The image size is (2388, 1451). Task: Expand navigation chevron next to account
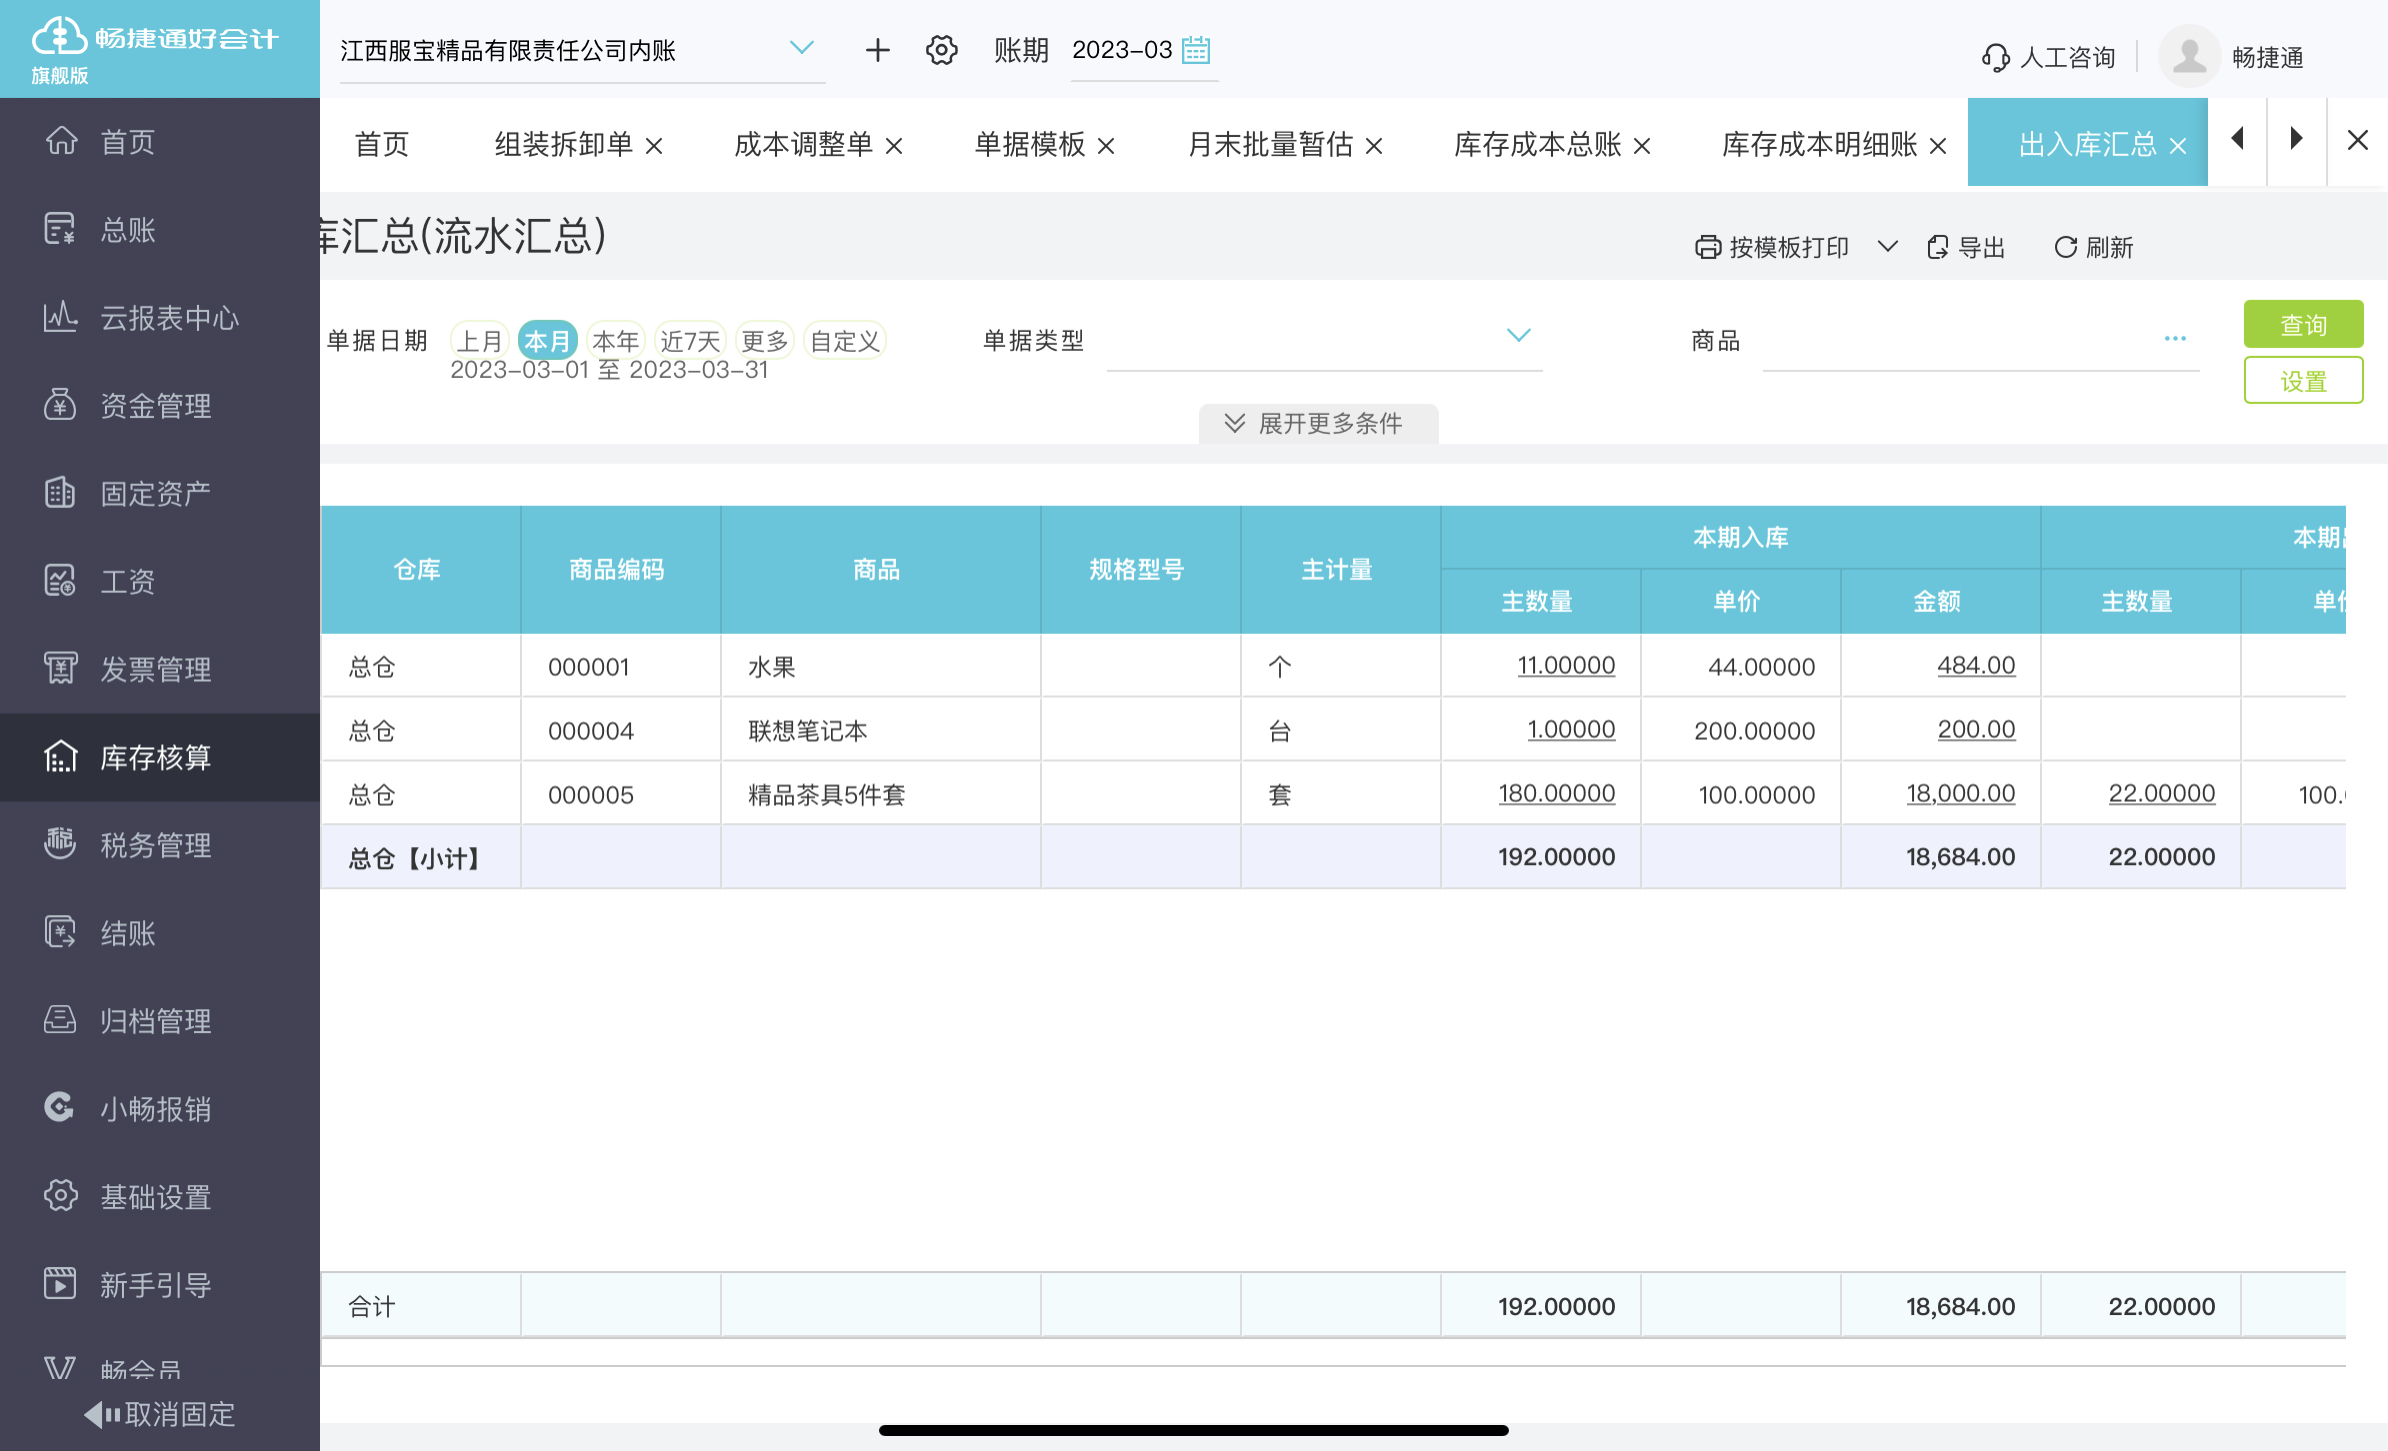coord(802,48)
